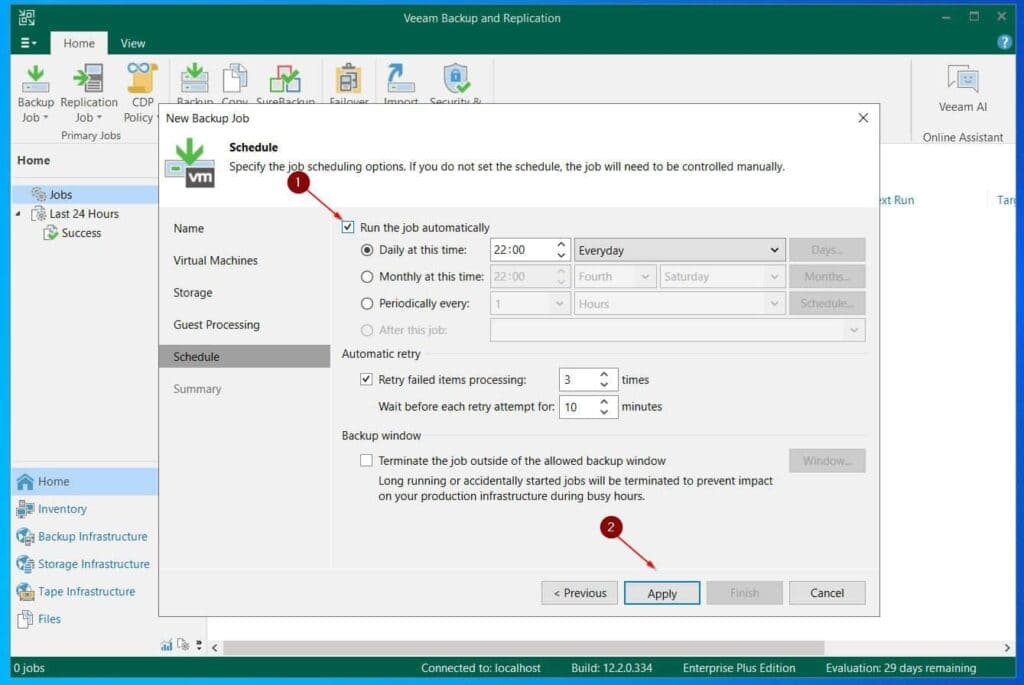Click the Schedule... button

click(827, 304)
